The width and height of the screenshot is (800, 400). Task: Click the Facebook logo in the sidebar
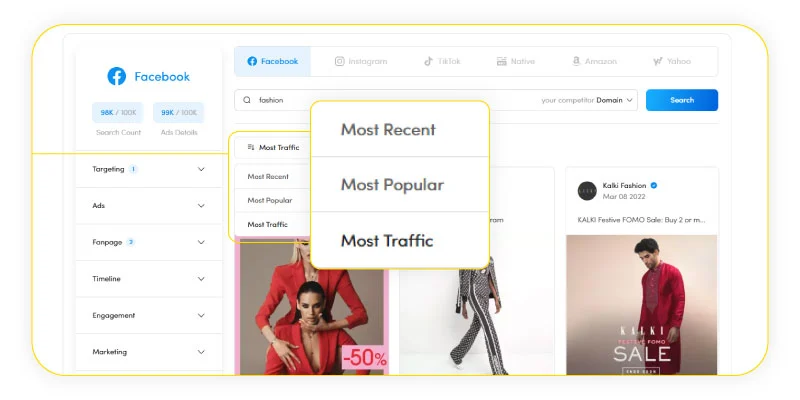point(117,76)
